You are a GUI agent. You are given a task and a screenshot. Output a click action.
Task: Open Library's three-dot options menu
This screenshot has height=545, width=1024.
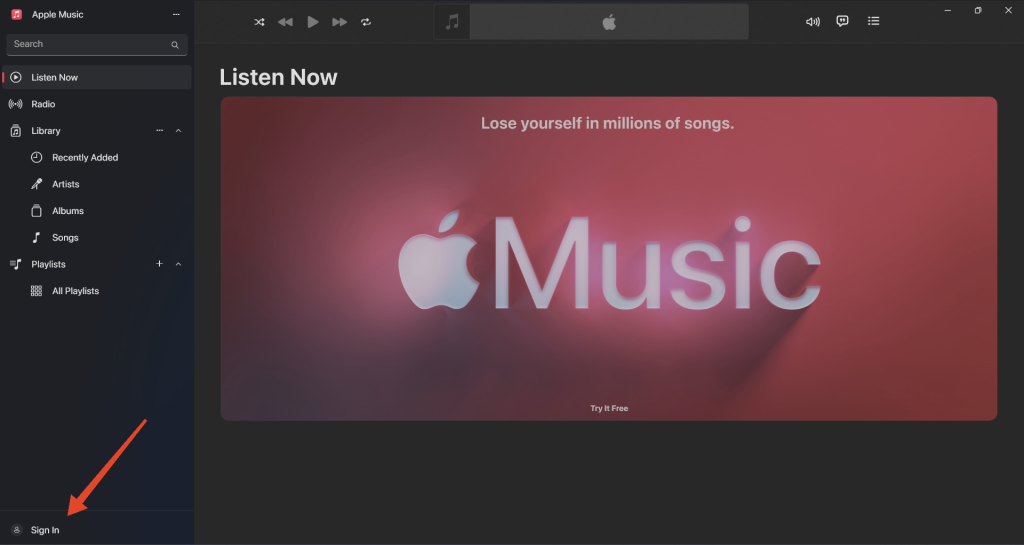click(159, 131)
